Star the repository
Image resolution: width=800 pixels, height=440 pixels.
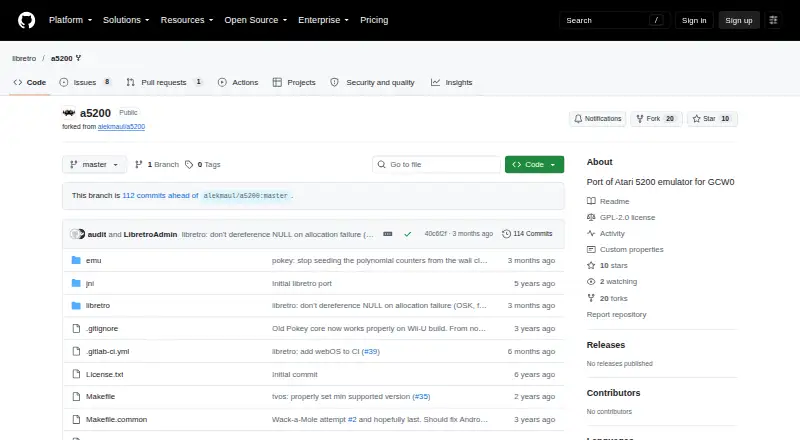(x=712, y=118)
